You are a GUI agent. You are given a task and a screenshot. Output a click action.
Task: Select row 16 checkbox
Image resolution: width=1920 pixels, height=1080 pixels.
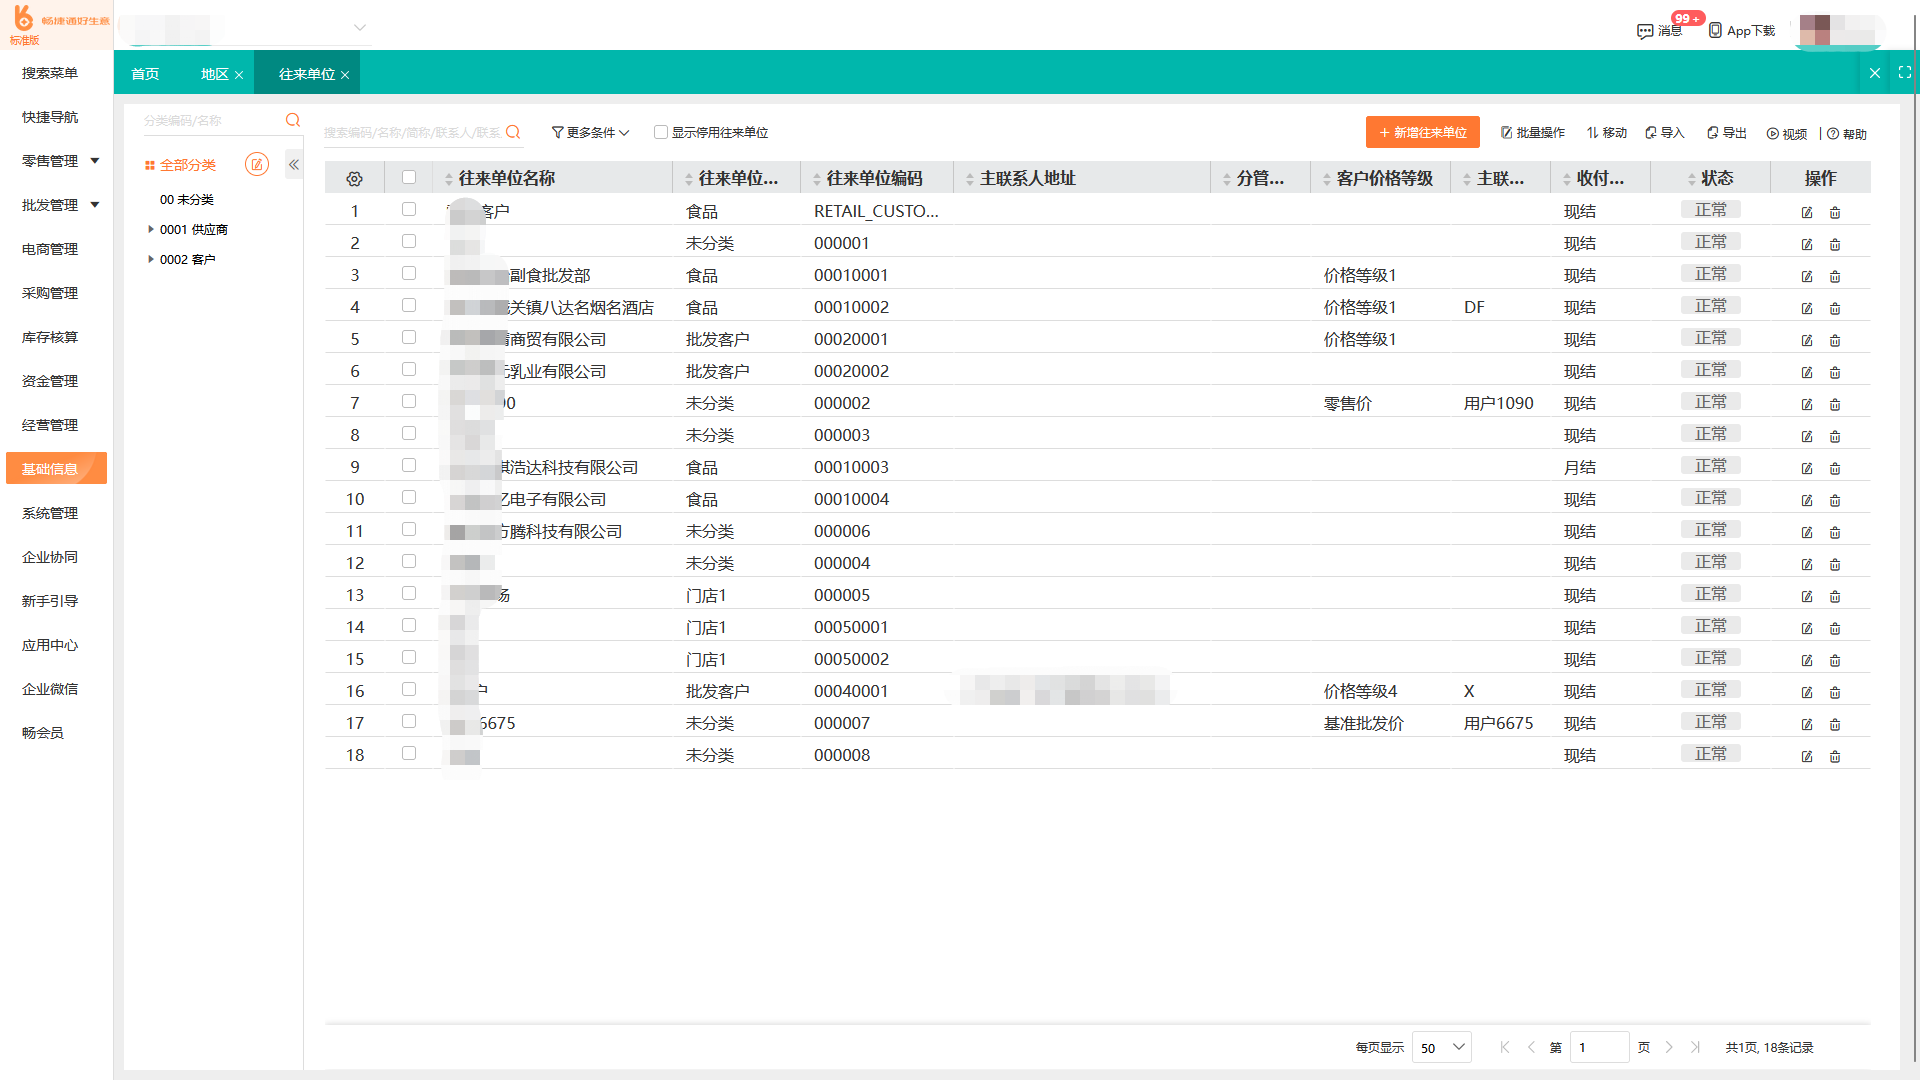411,690
